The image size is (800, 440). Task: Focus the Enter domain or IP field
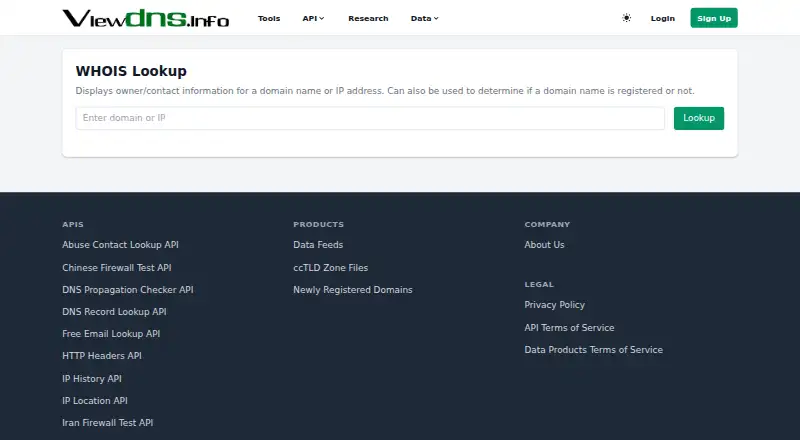point(370,118)
